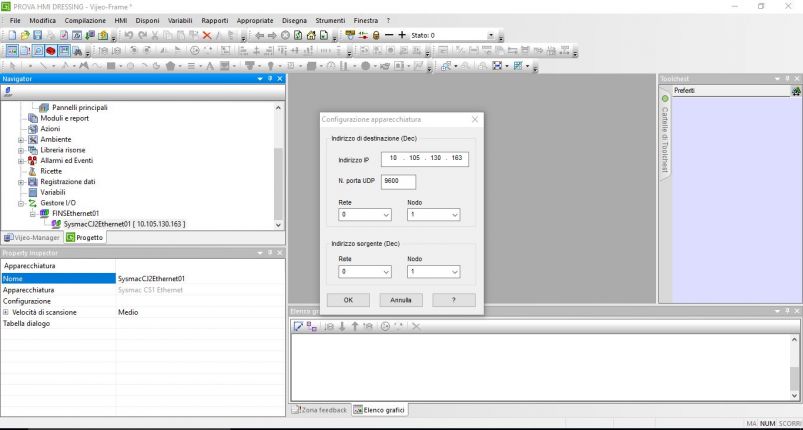The height and width of the screenshot is (430, 803).
Task: Click the open project folder toolbar icon
Action: point(23,36)
